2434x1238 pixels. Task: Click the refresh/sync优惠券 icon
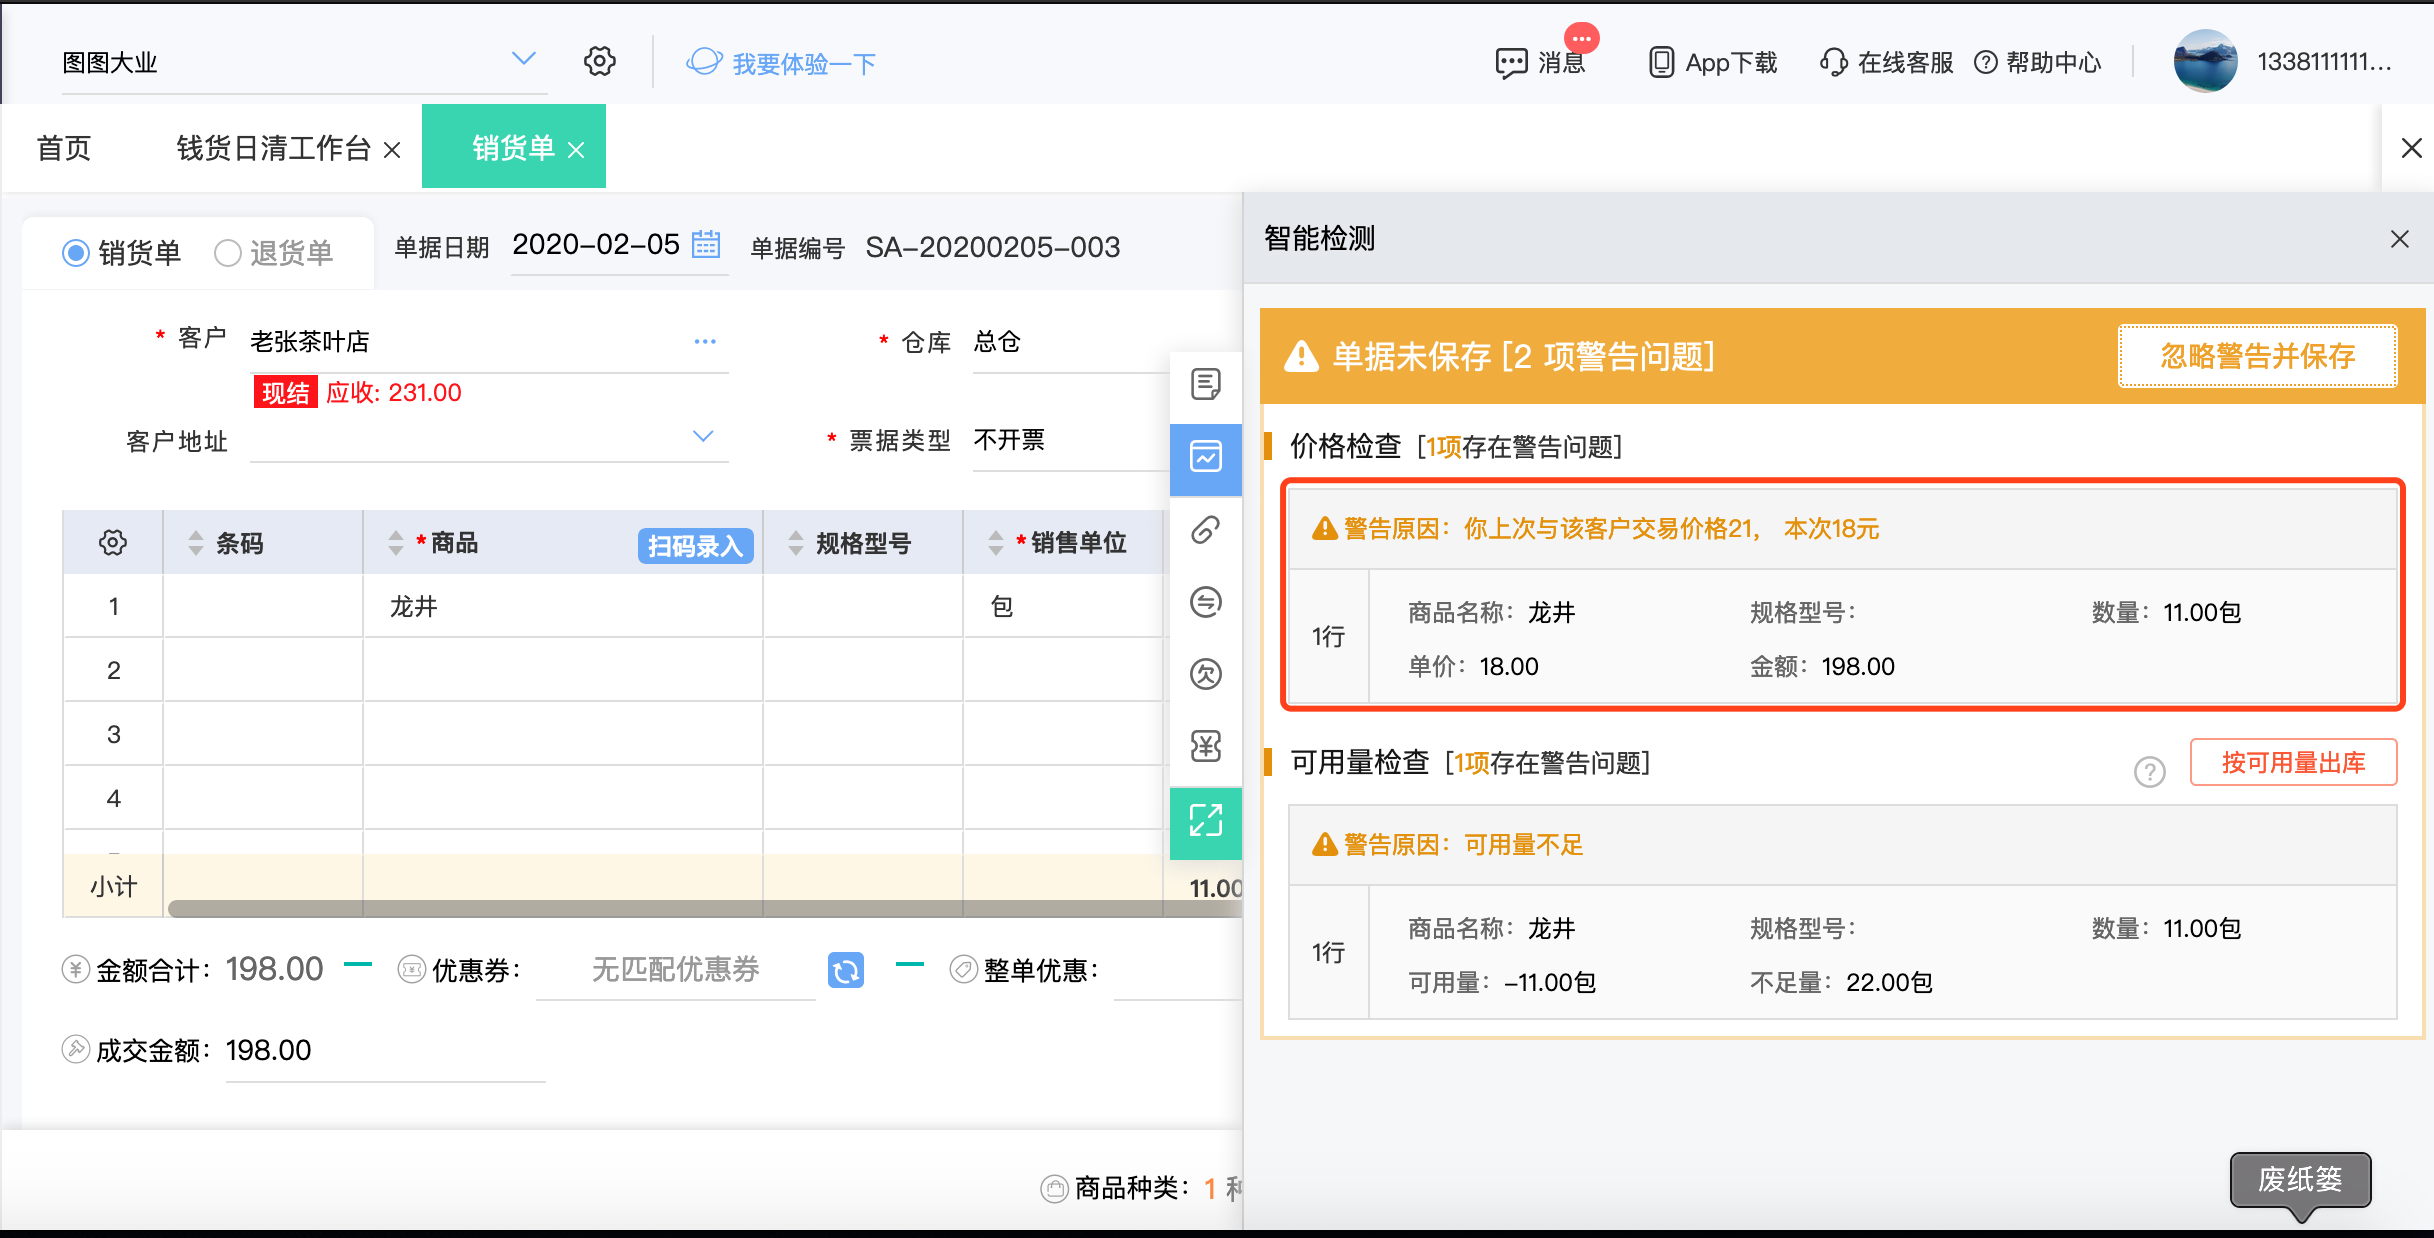coord(846,970)
